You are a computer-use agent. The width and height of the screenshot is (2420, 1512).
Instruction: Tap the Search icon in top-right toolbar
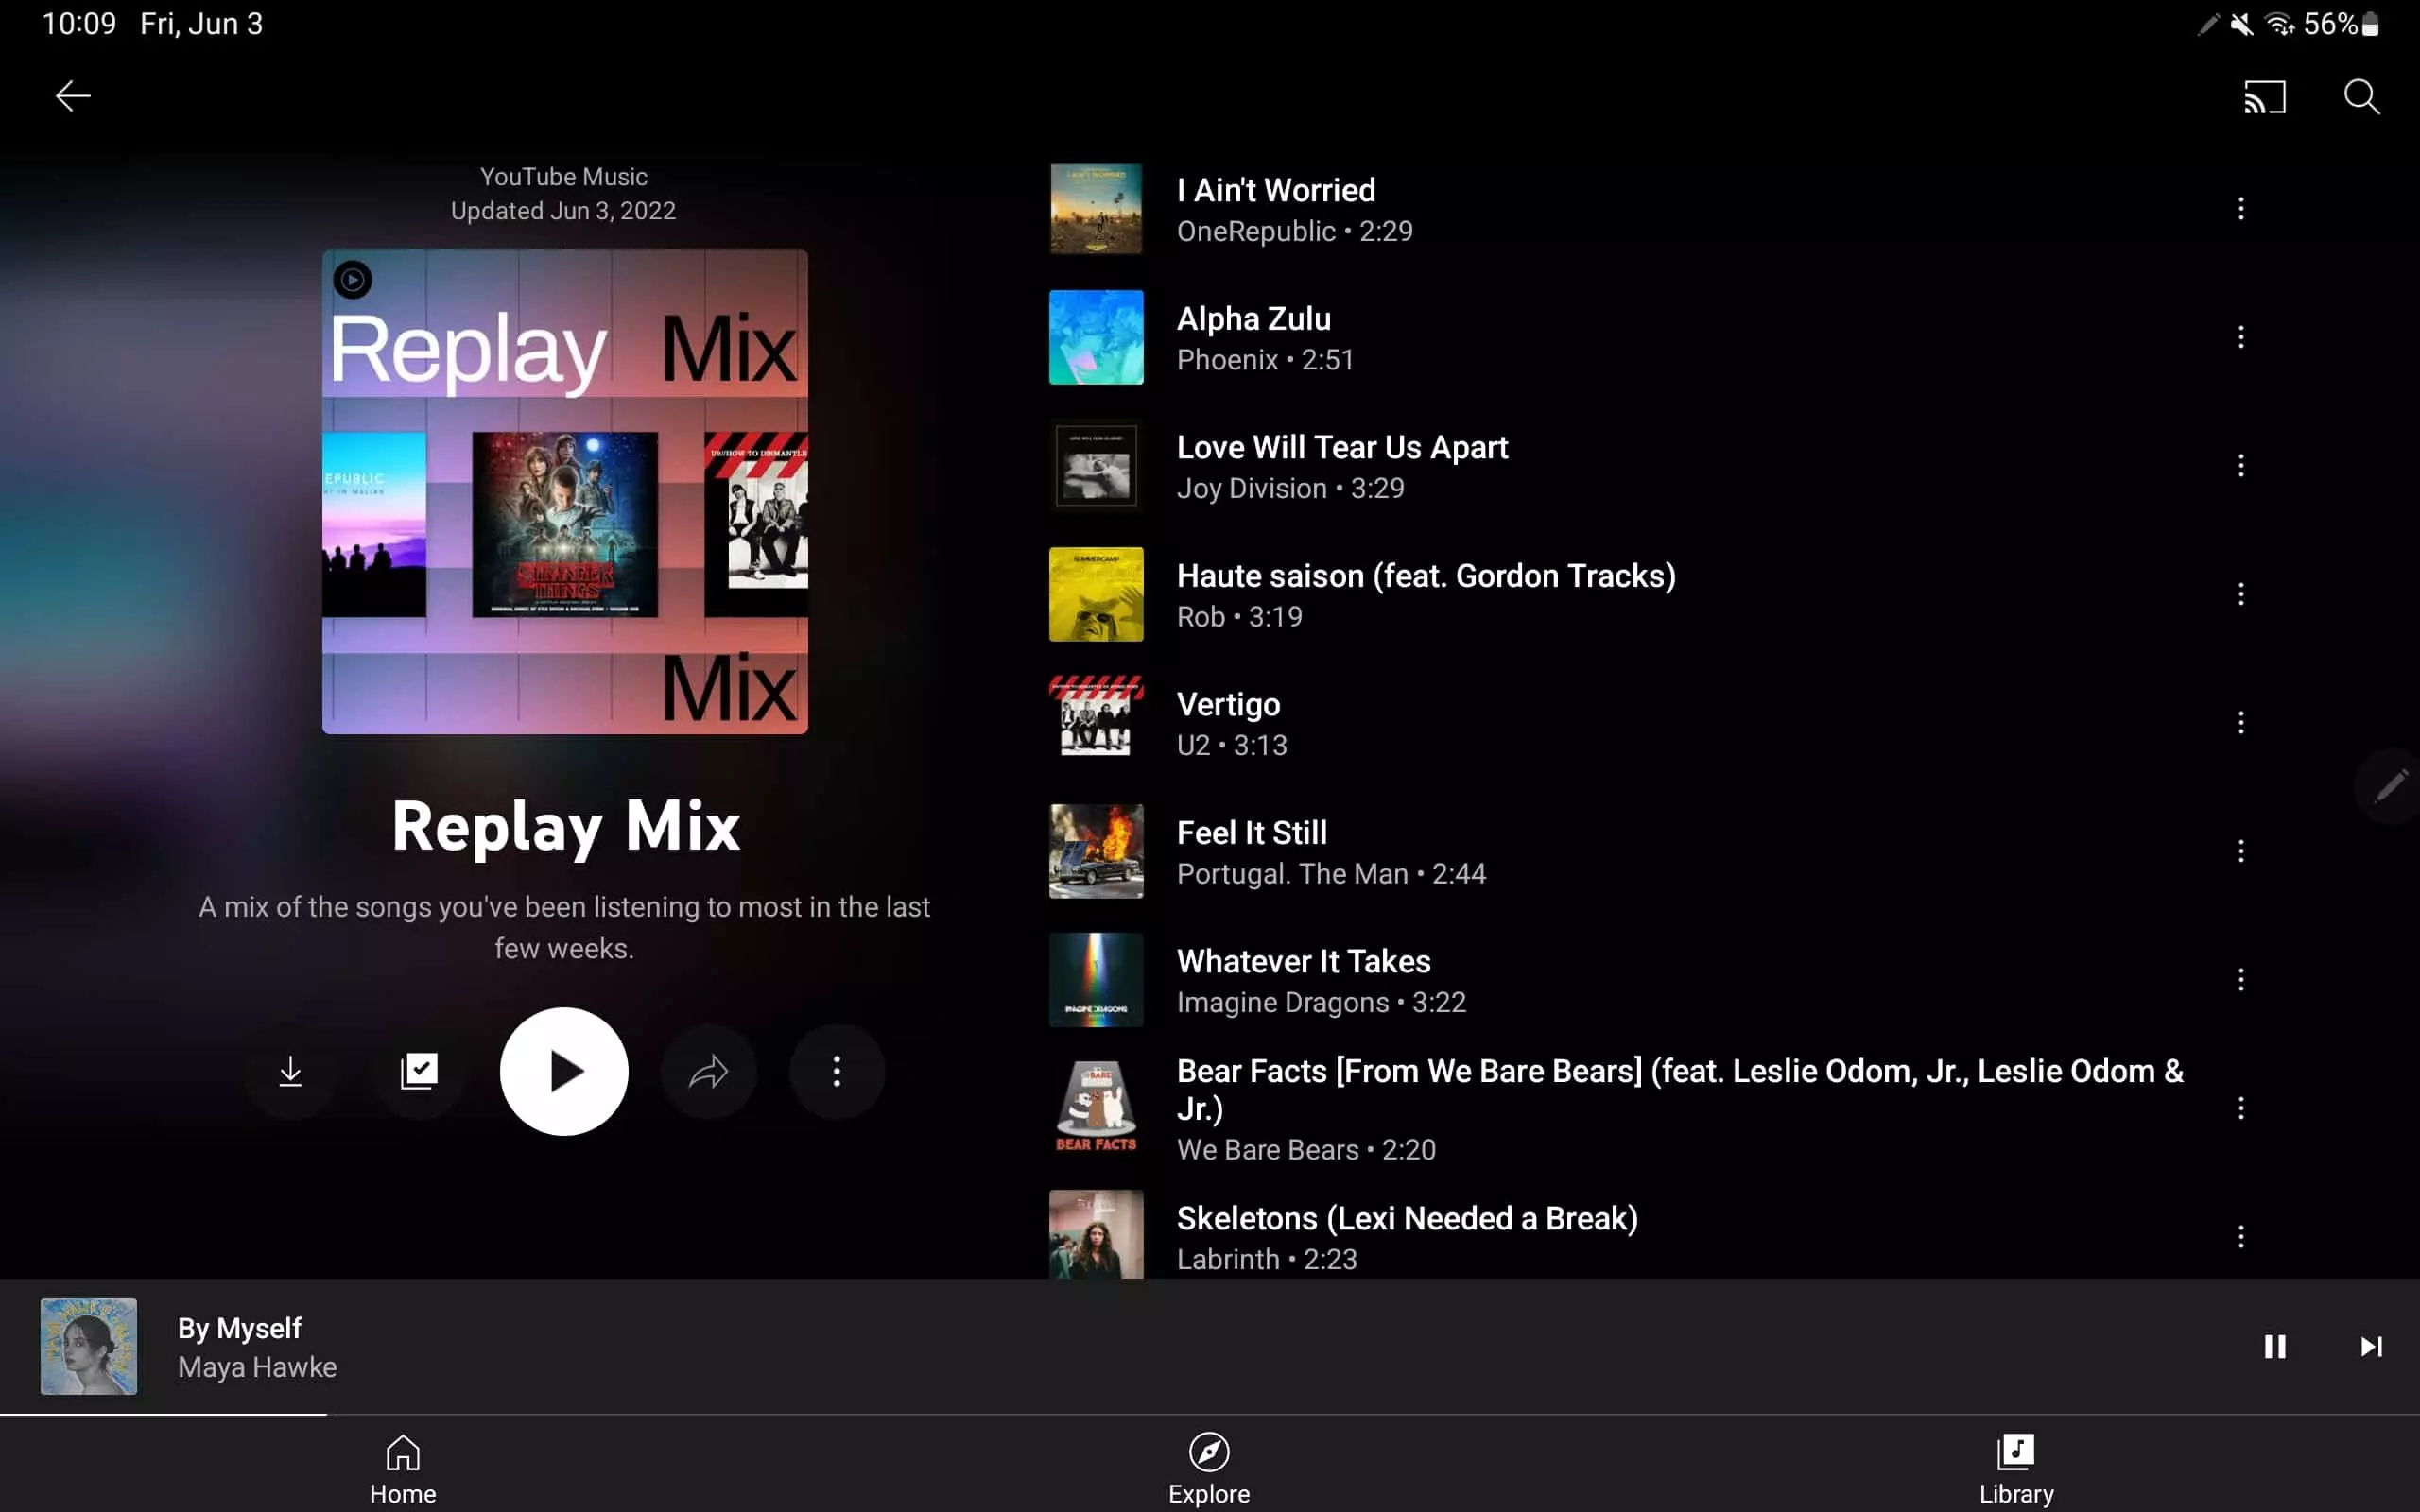point(2362,95)
